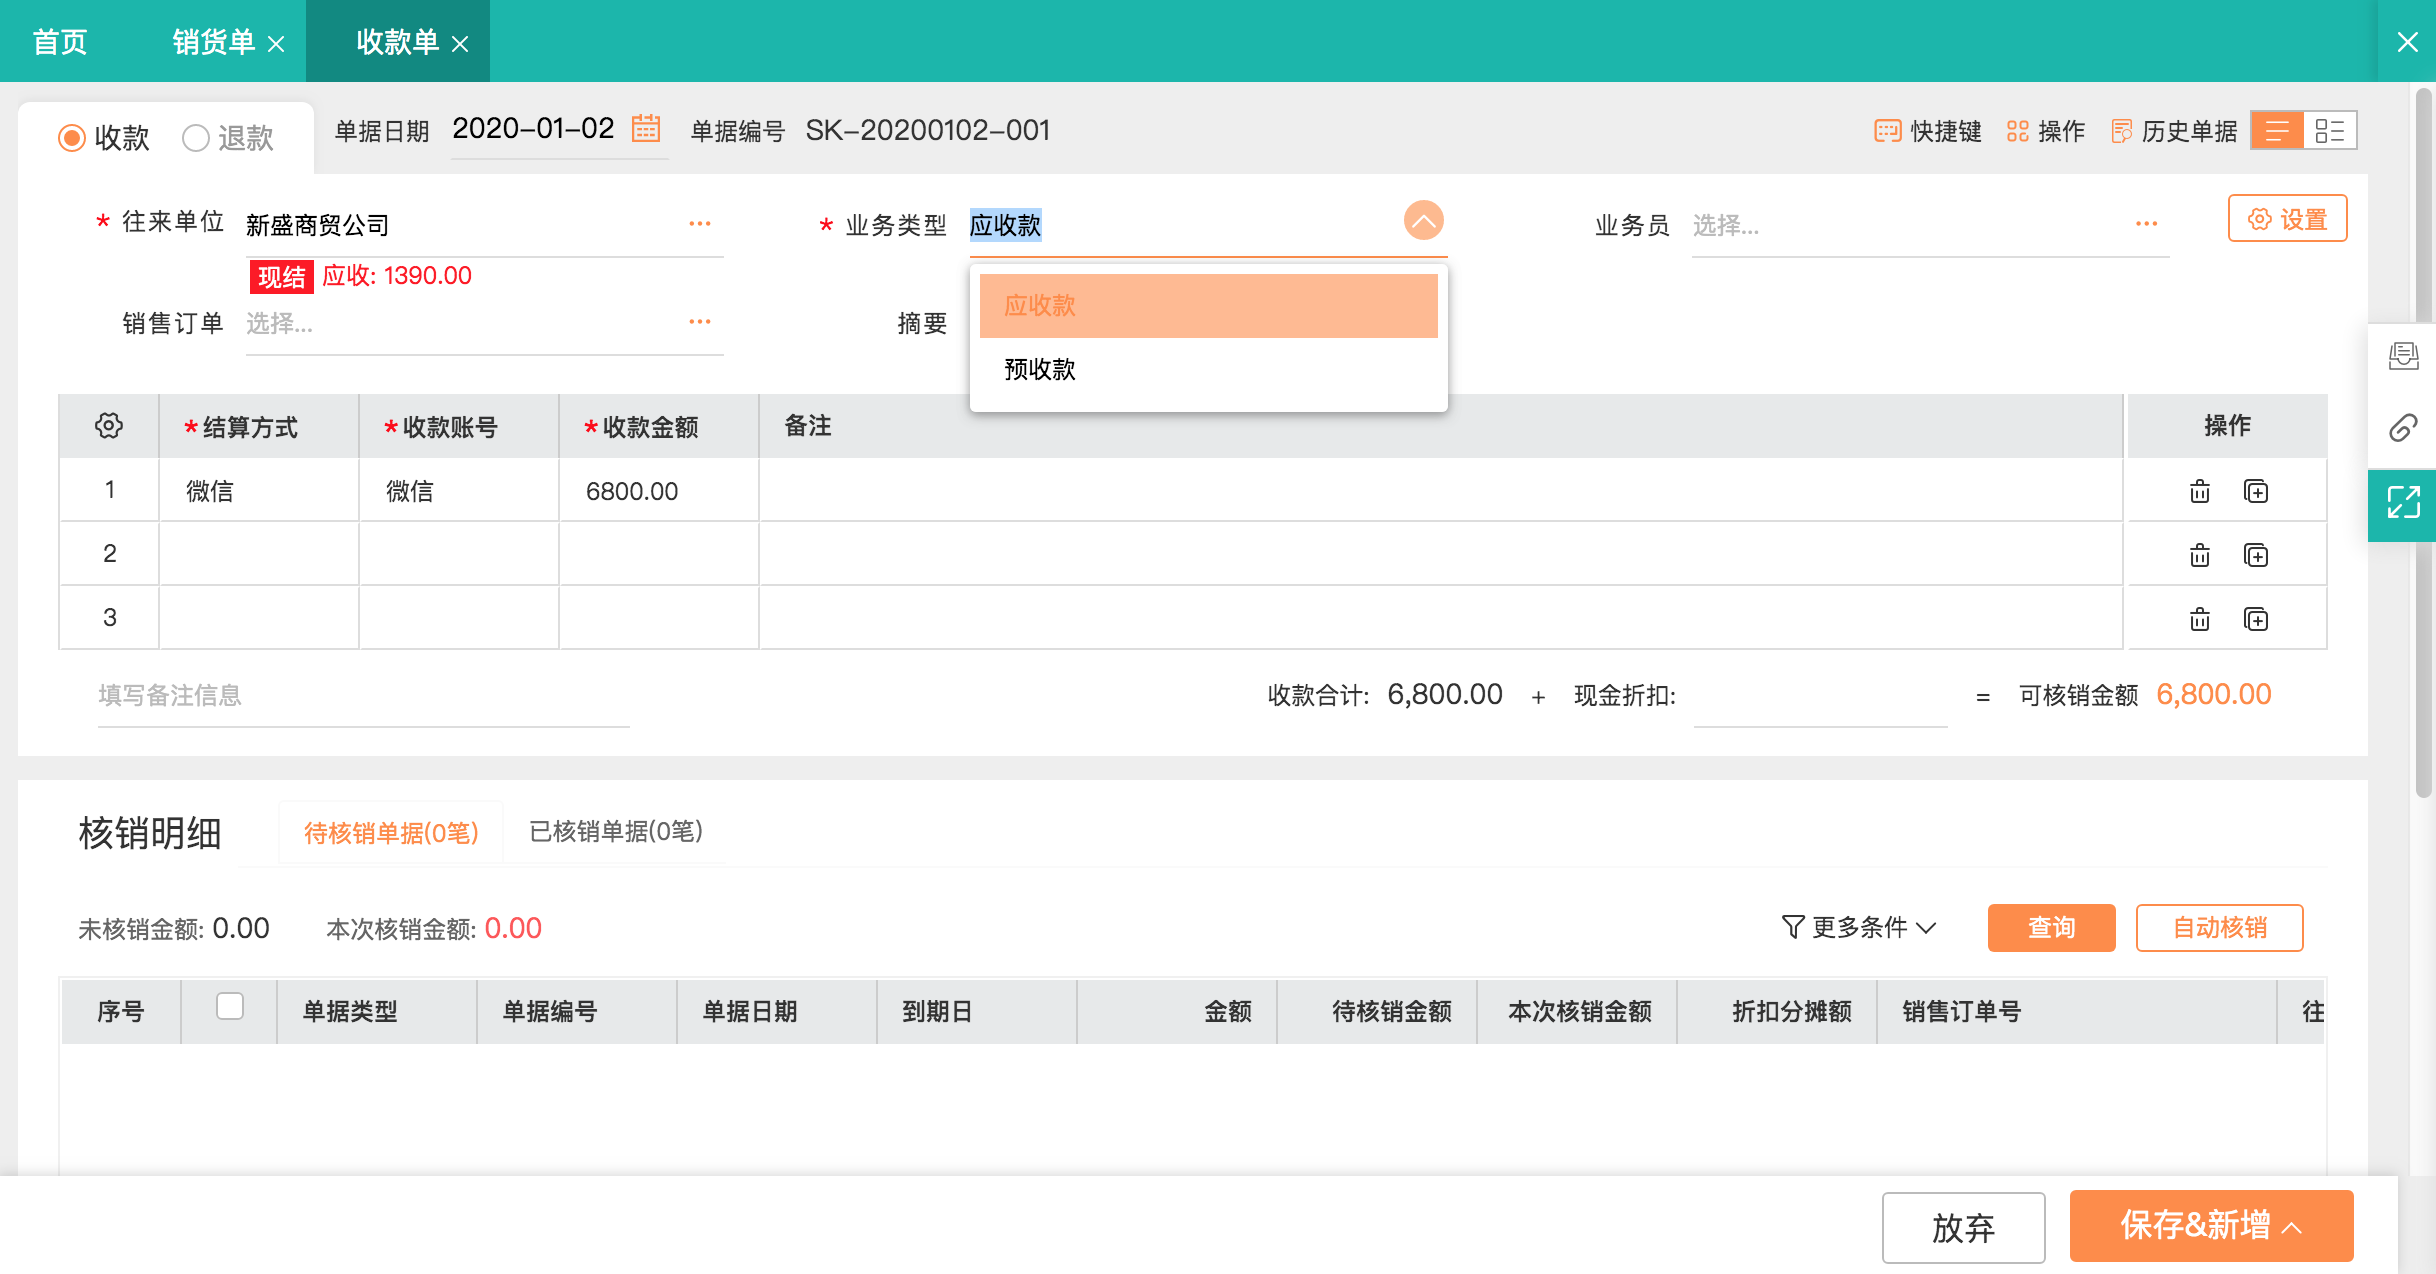Select 预收款 from business type dropdown
This screenshot has width=2436, height=1274.
1208,369
